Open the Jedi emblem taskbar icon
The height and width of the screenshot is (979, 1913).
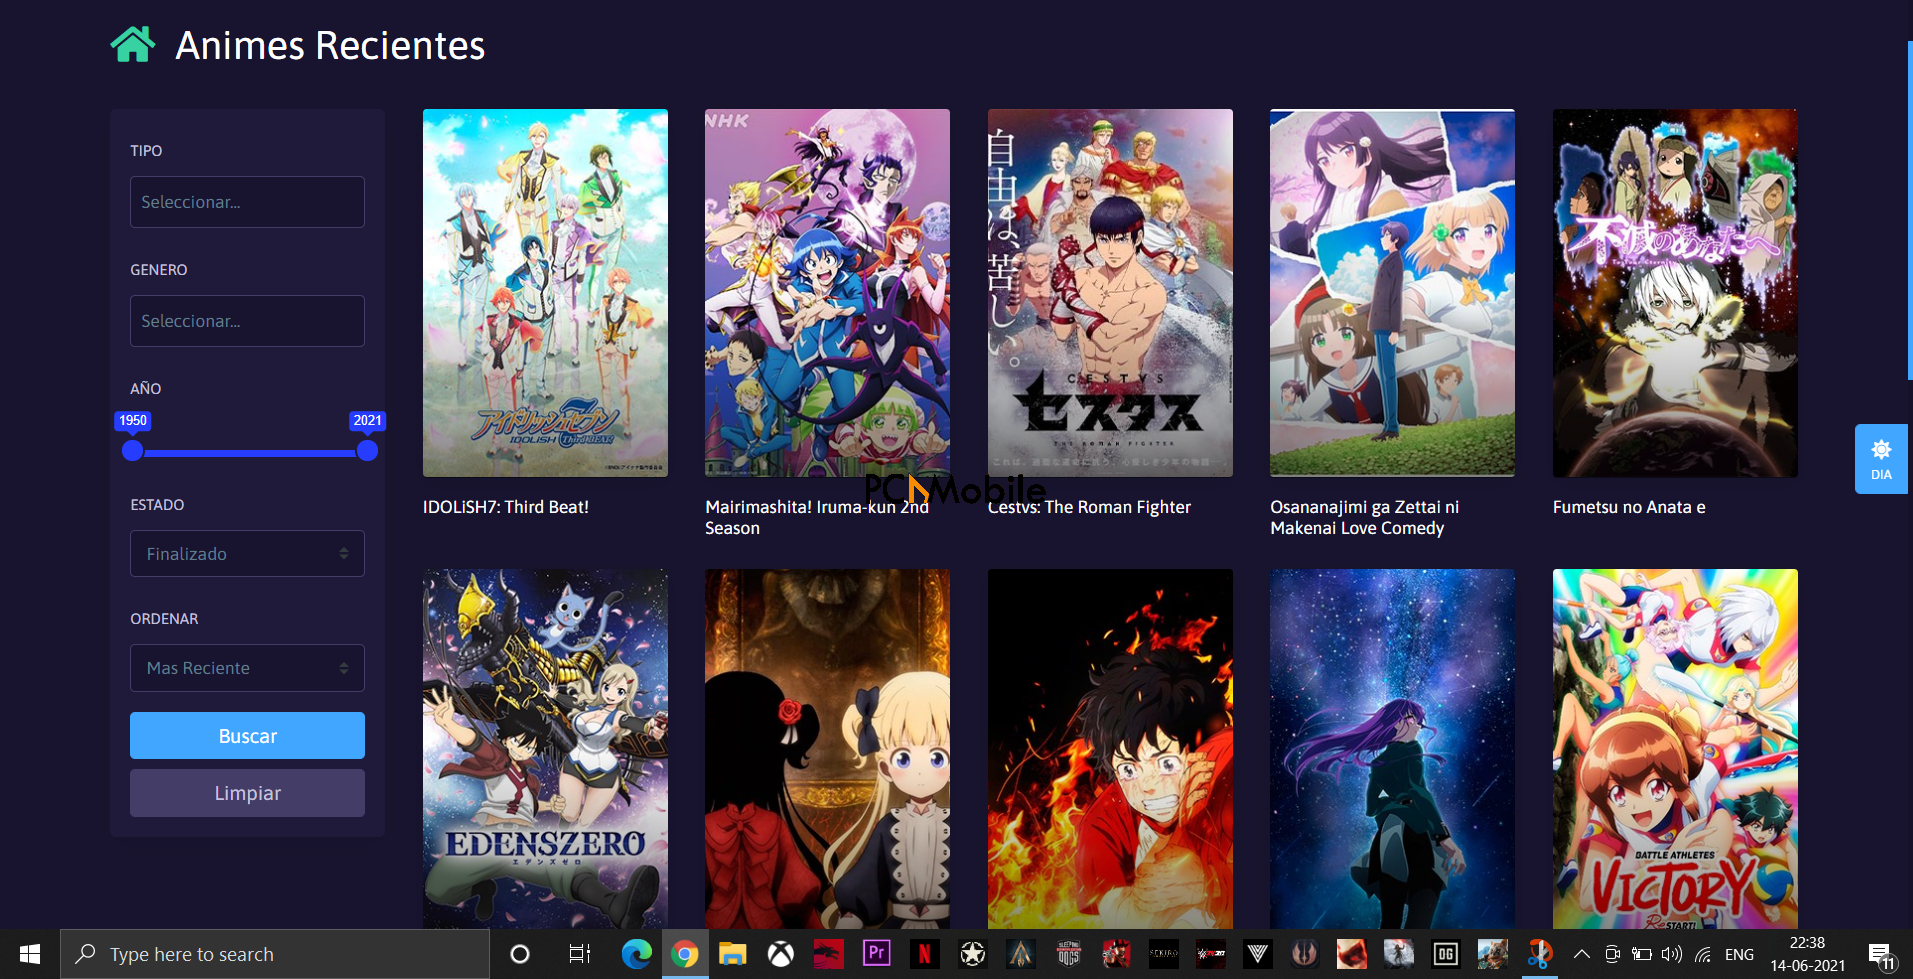click(1305, 954)
